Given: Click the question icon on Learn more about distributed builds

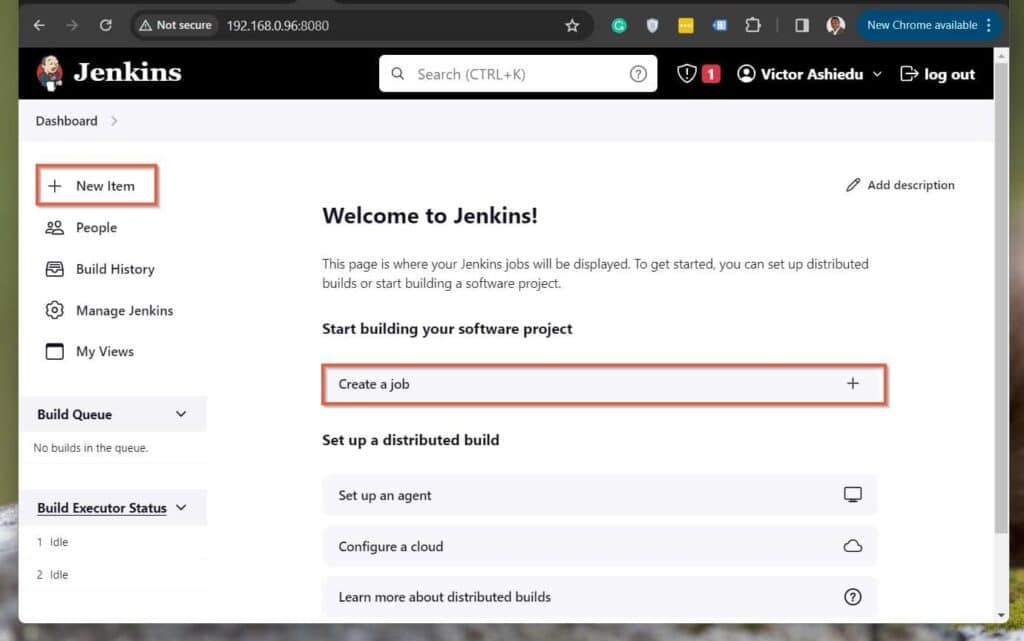Looking at the screenshot, I should point(852,596).
